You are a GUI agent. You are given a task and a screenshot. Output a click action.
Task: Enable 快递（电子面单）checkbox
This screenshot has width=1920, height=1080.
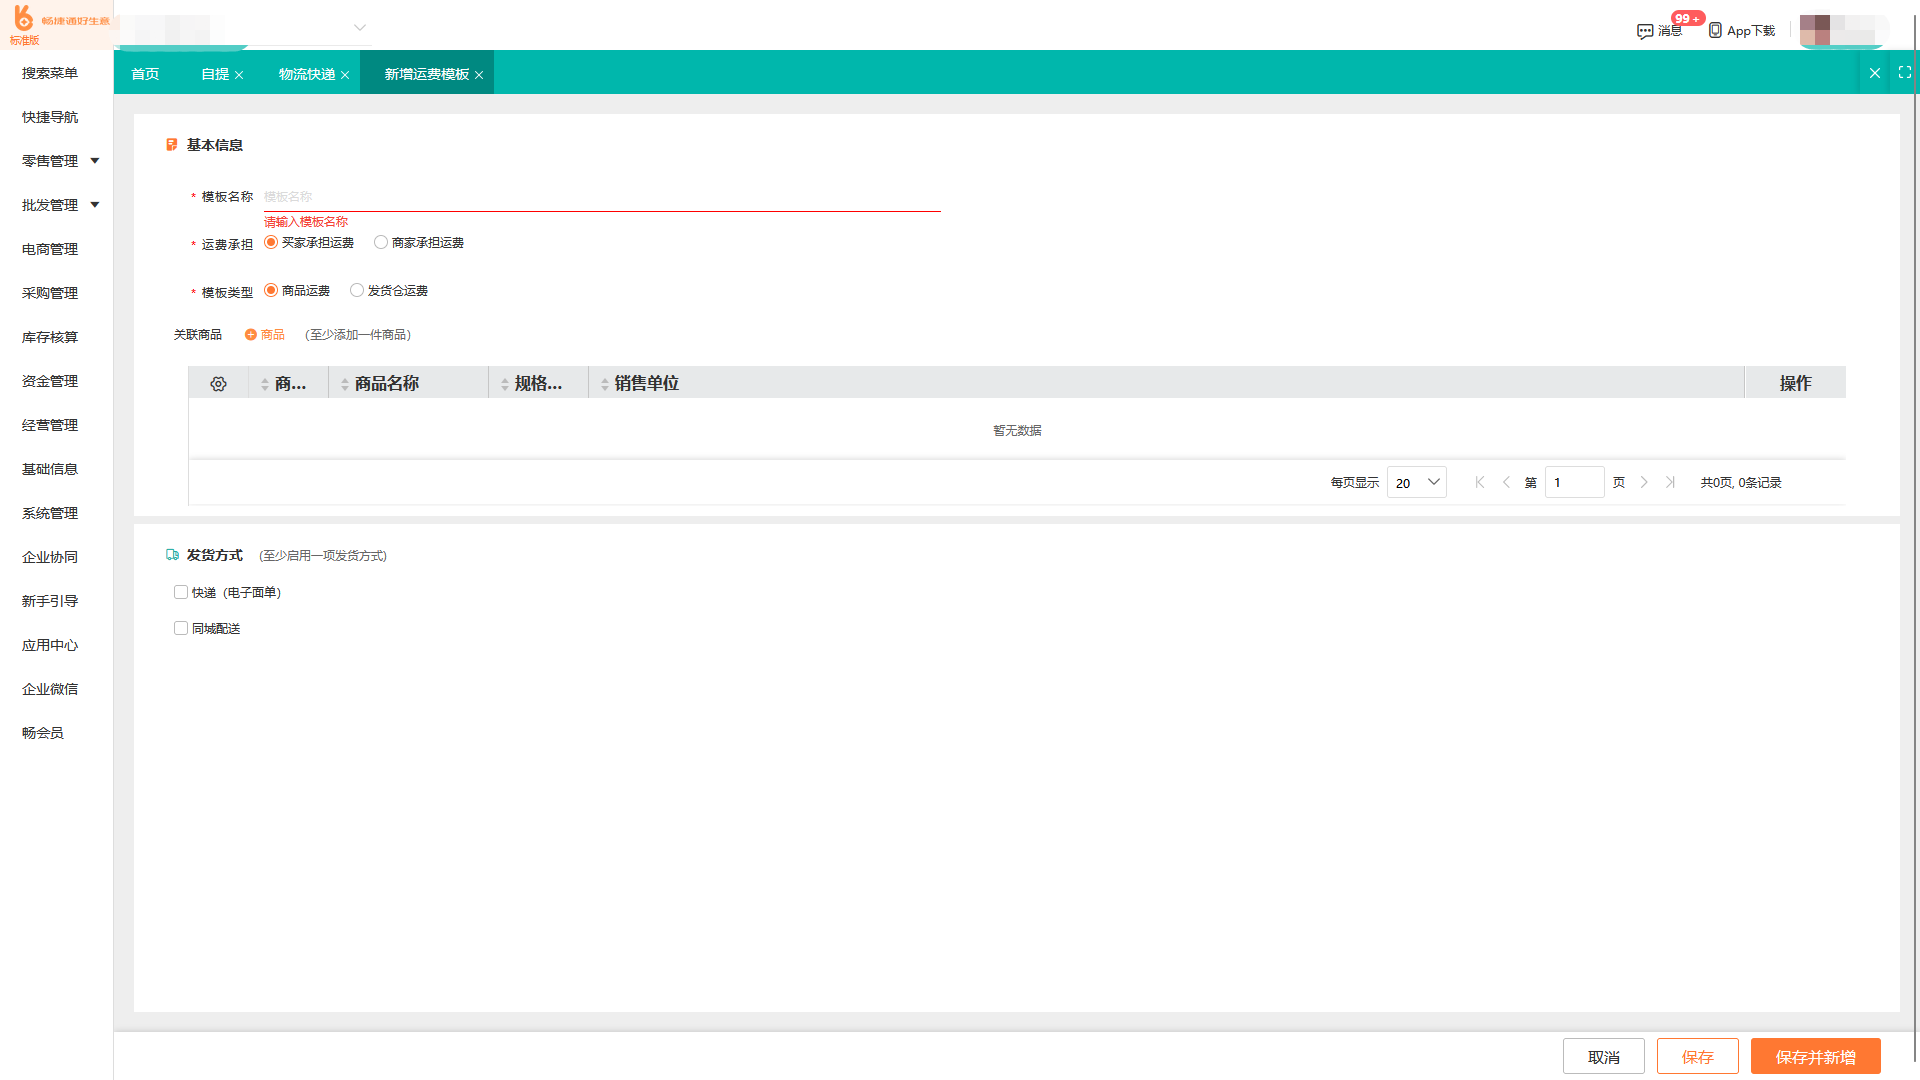(181, 591)
